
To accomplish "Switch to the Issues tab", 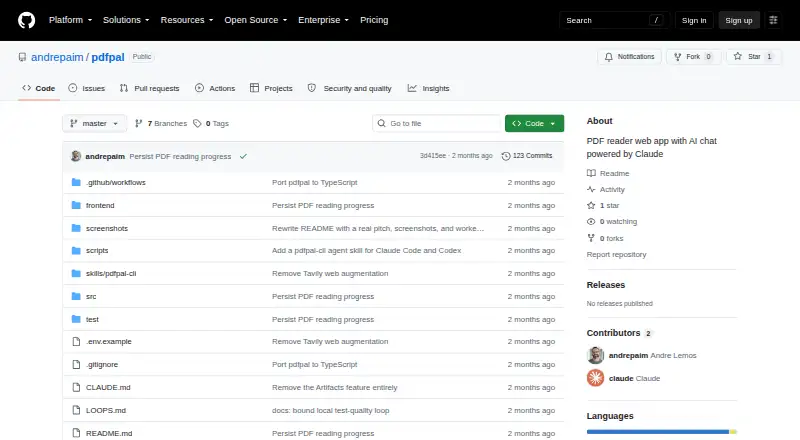I will (87, 88).
